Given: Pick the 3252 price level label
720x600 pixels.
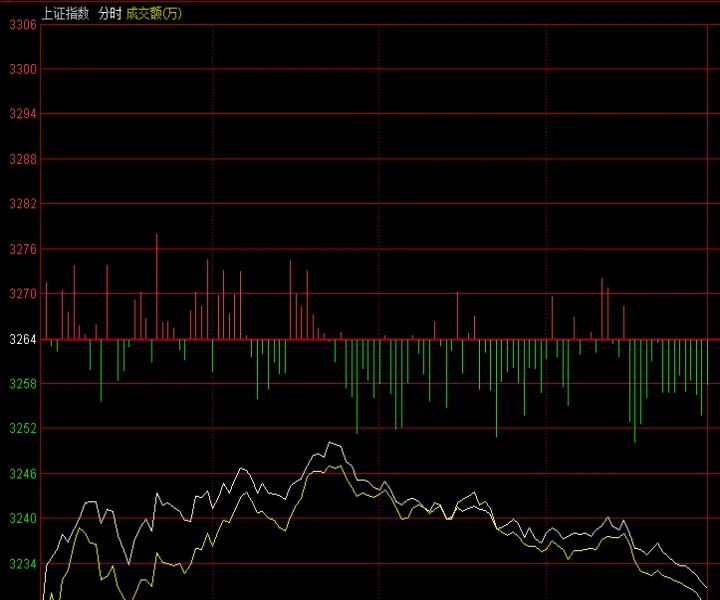Looking at the screenshot, I should [x=22, y=429].
